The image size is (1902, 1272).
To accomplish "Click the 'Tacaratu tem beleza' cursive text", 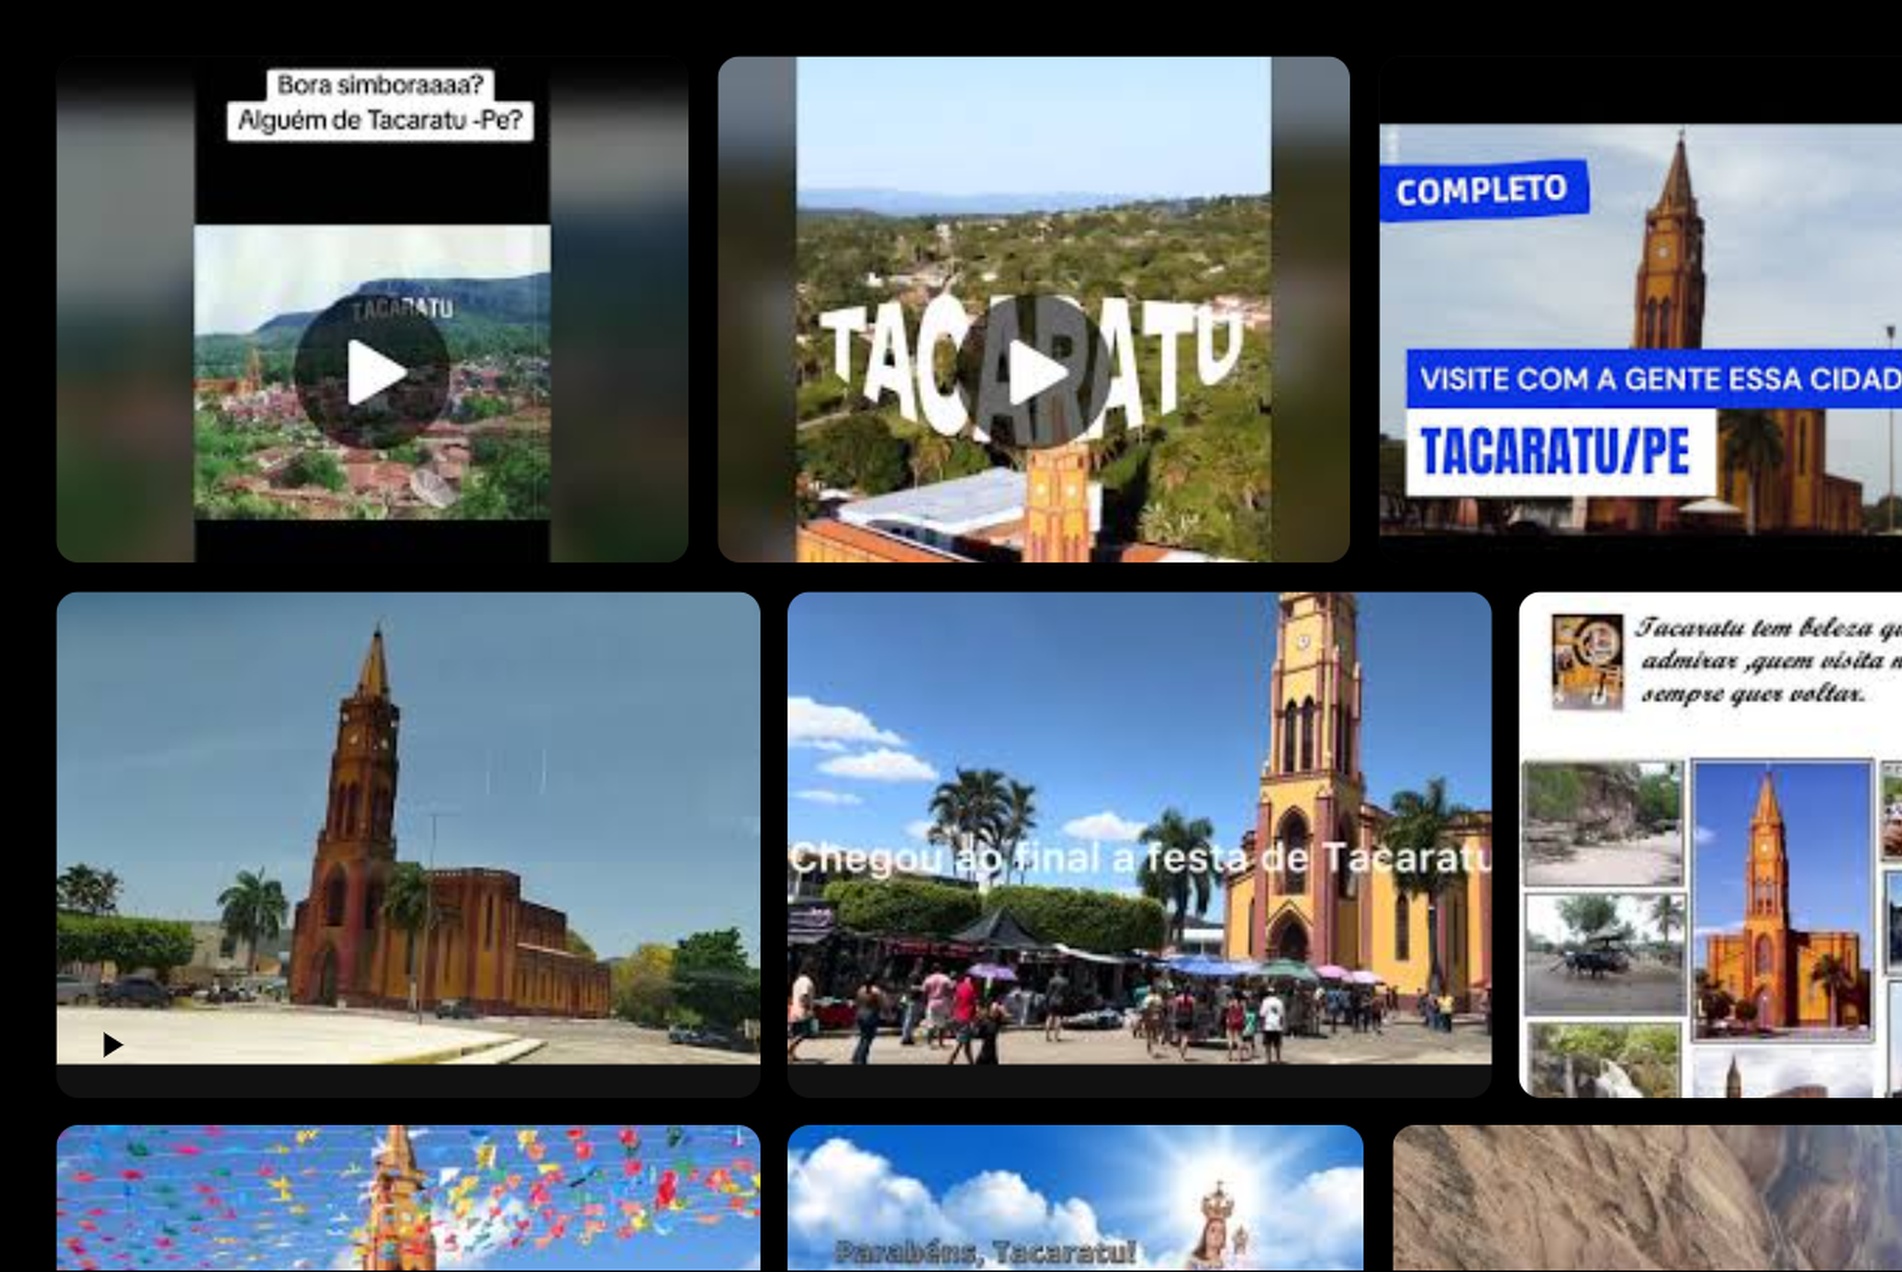I will pyautogui.click(x=1765, y=660).
